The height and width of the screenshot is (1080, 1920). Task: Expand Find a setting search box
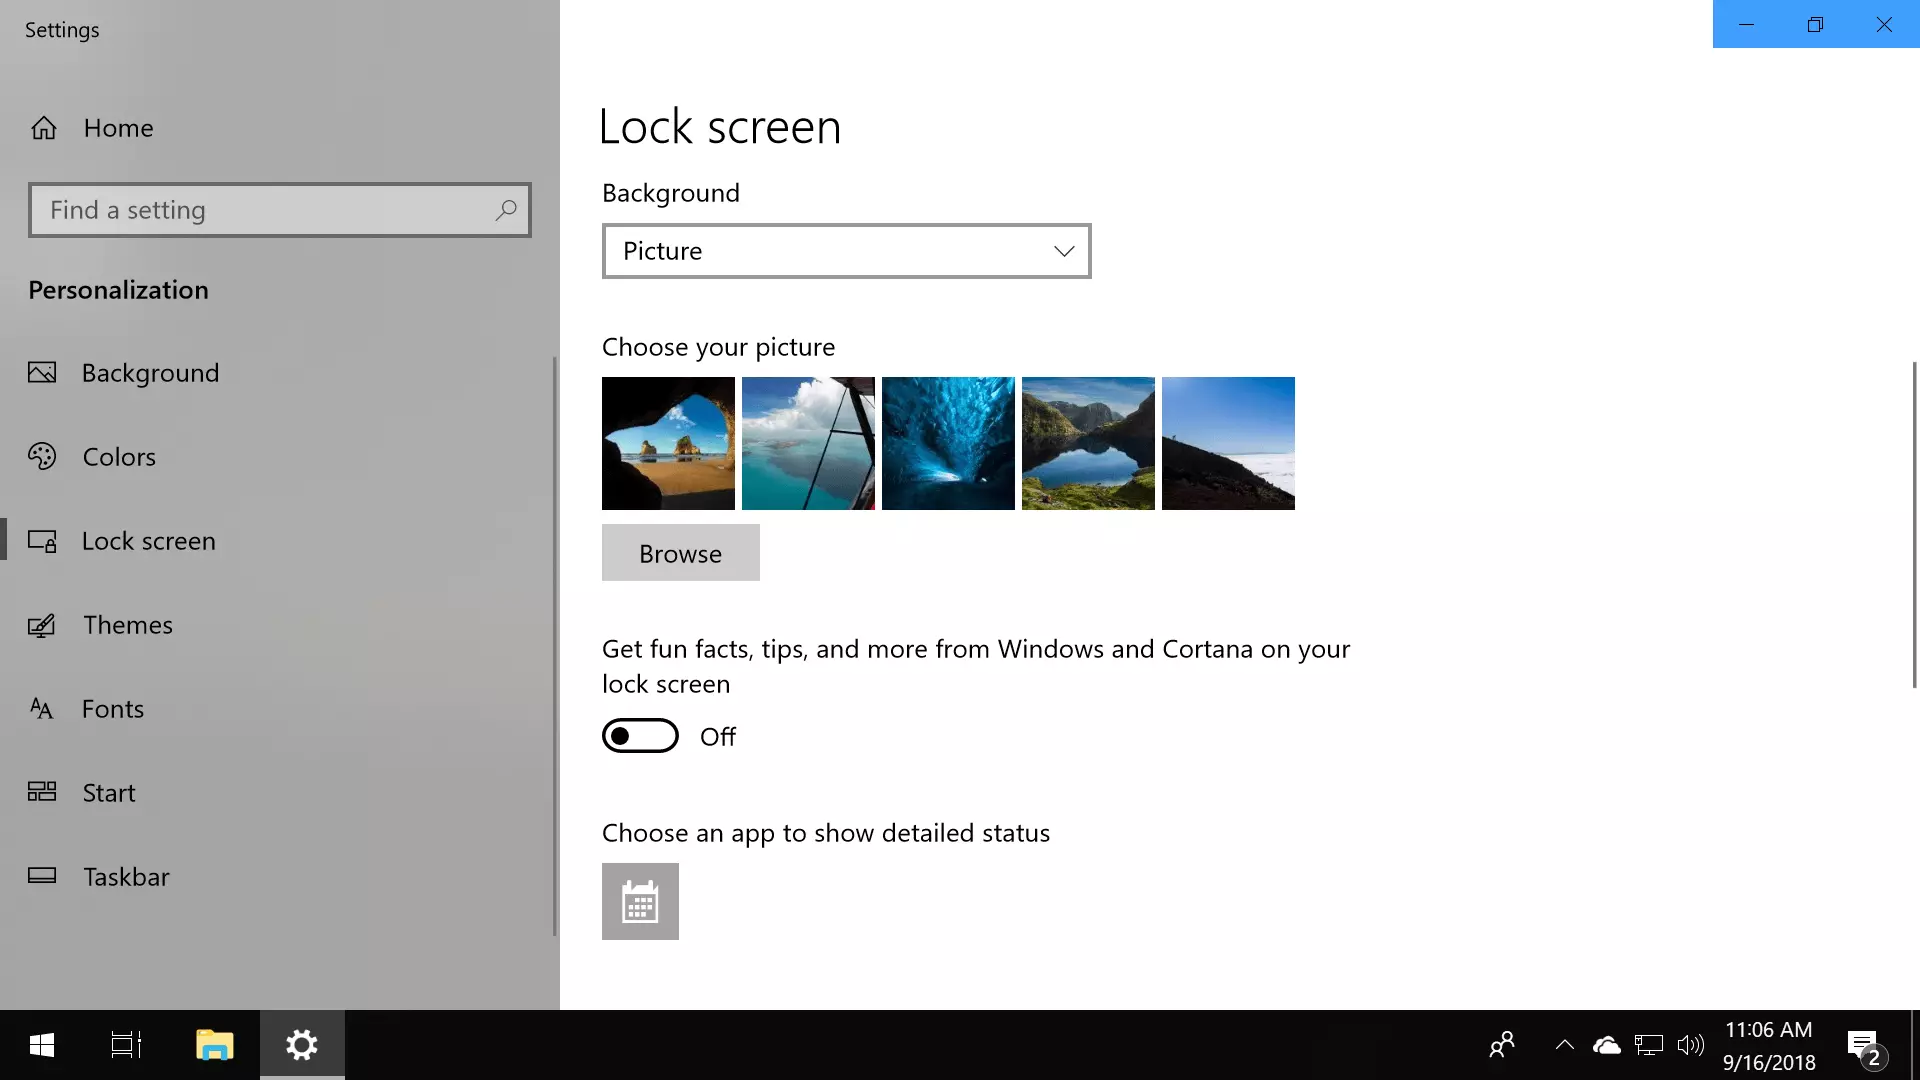(278, 208)
